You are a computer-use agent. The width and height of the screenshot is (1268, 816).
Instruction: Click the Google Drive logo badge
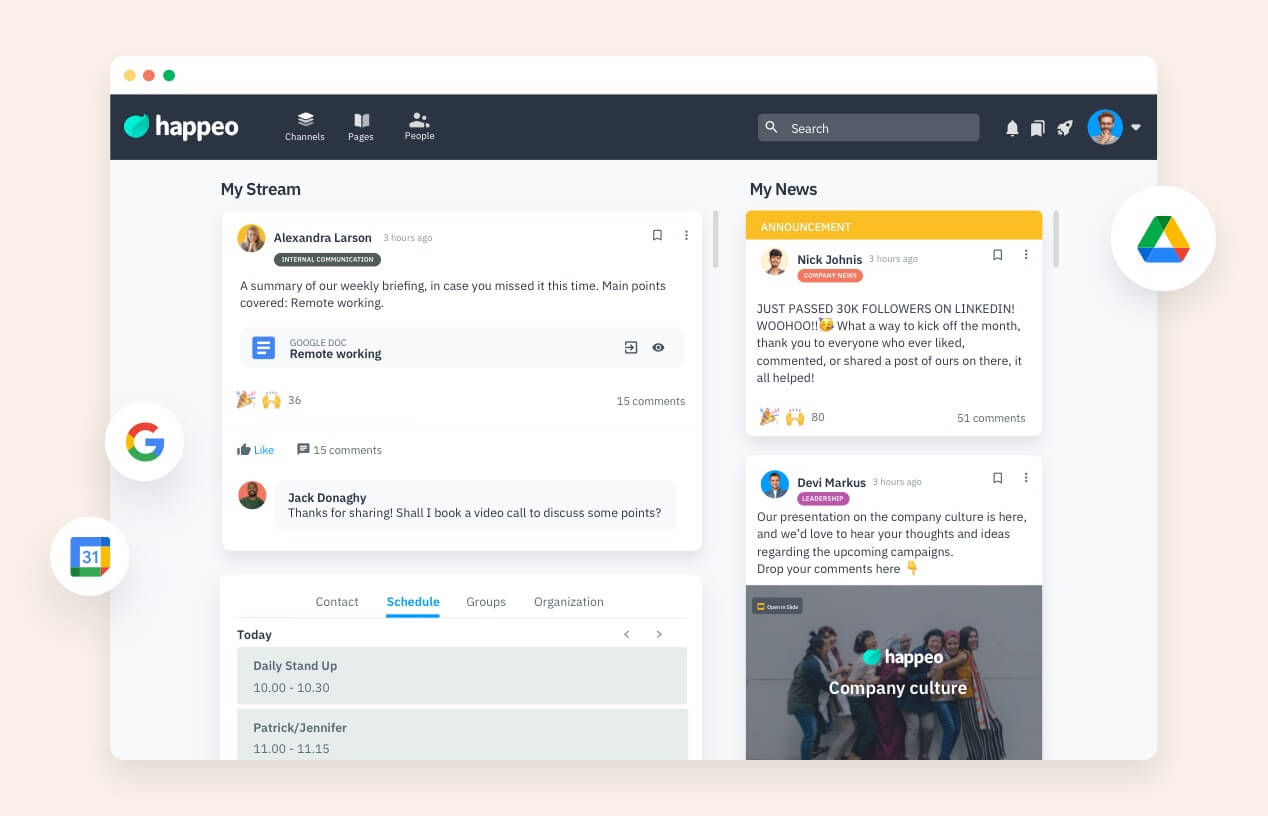click(x=1163, y=238)
